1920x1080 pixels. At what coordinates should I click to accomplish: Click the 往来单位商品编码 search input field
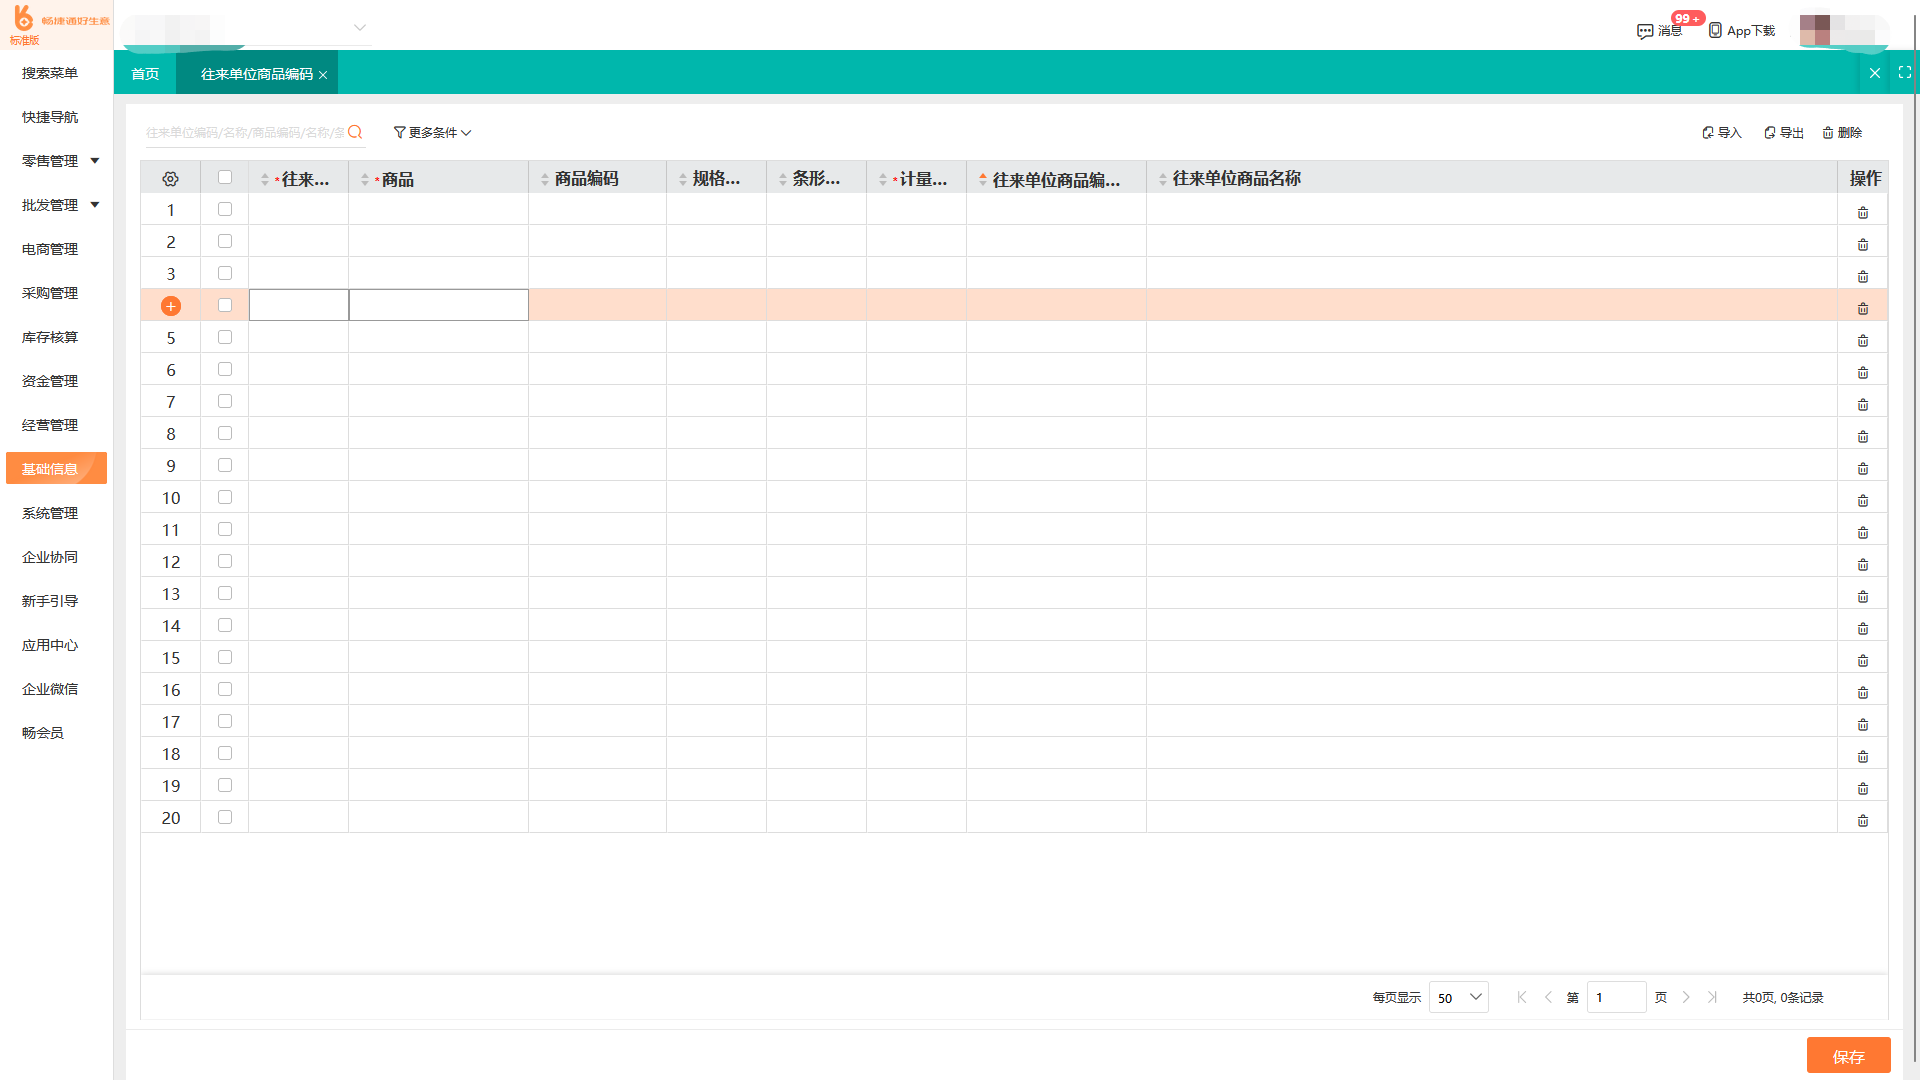(x=244, y=132)
